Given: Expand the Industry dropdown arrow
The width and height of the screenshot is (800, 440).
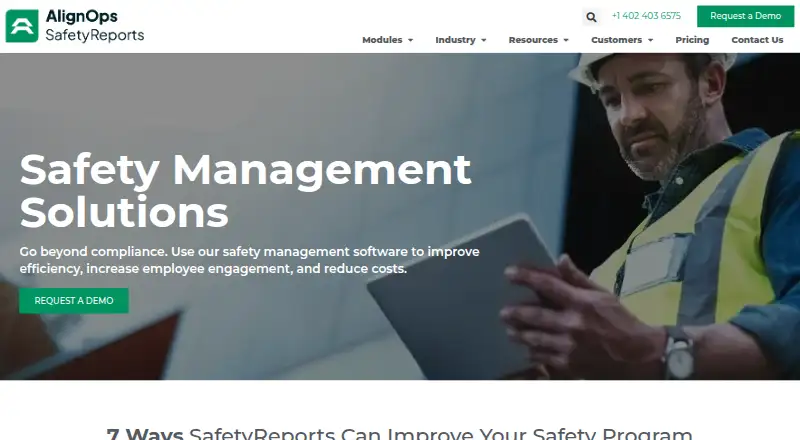Looking at the screenshot, I should tap(484, 40).
